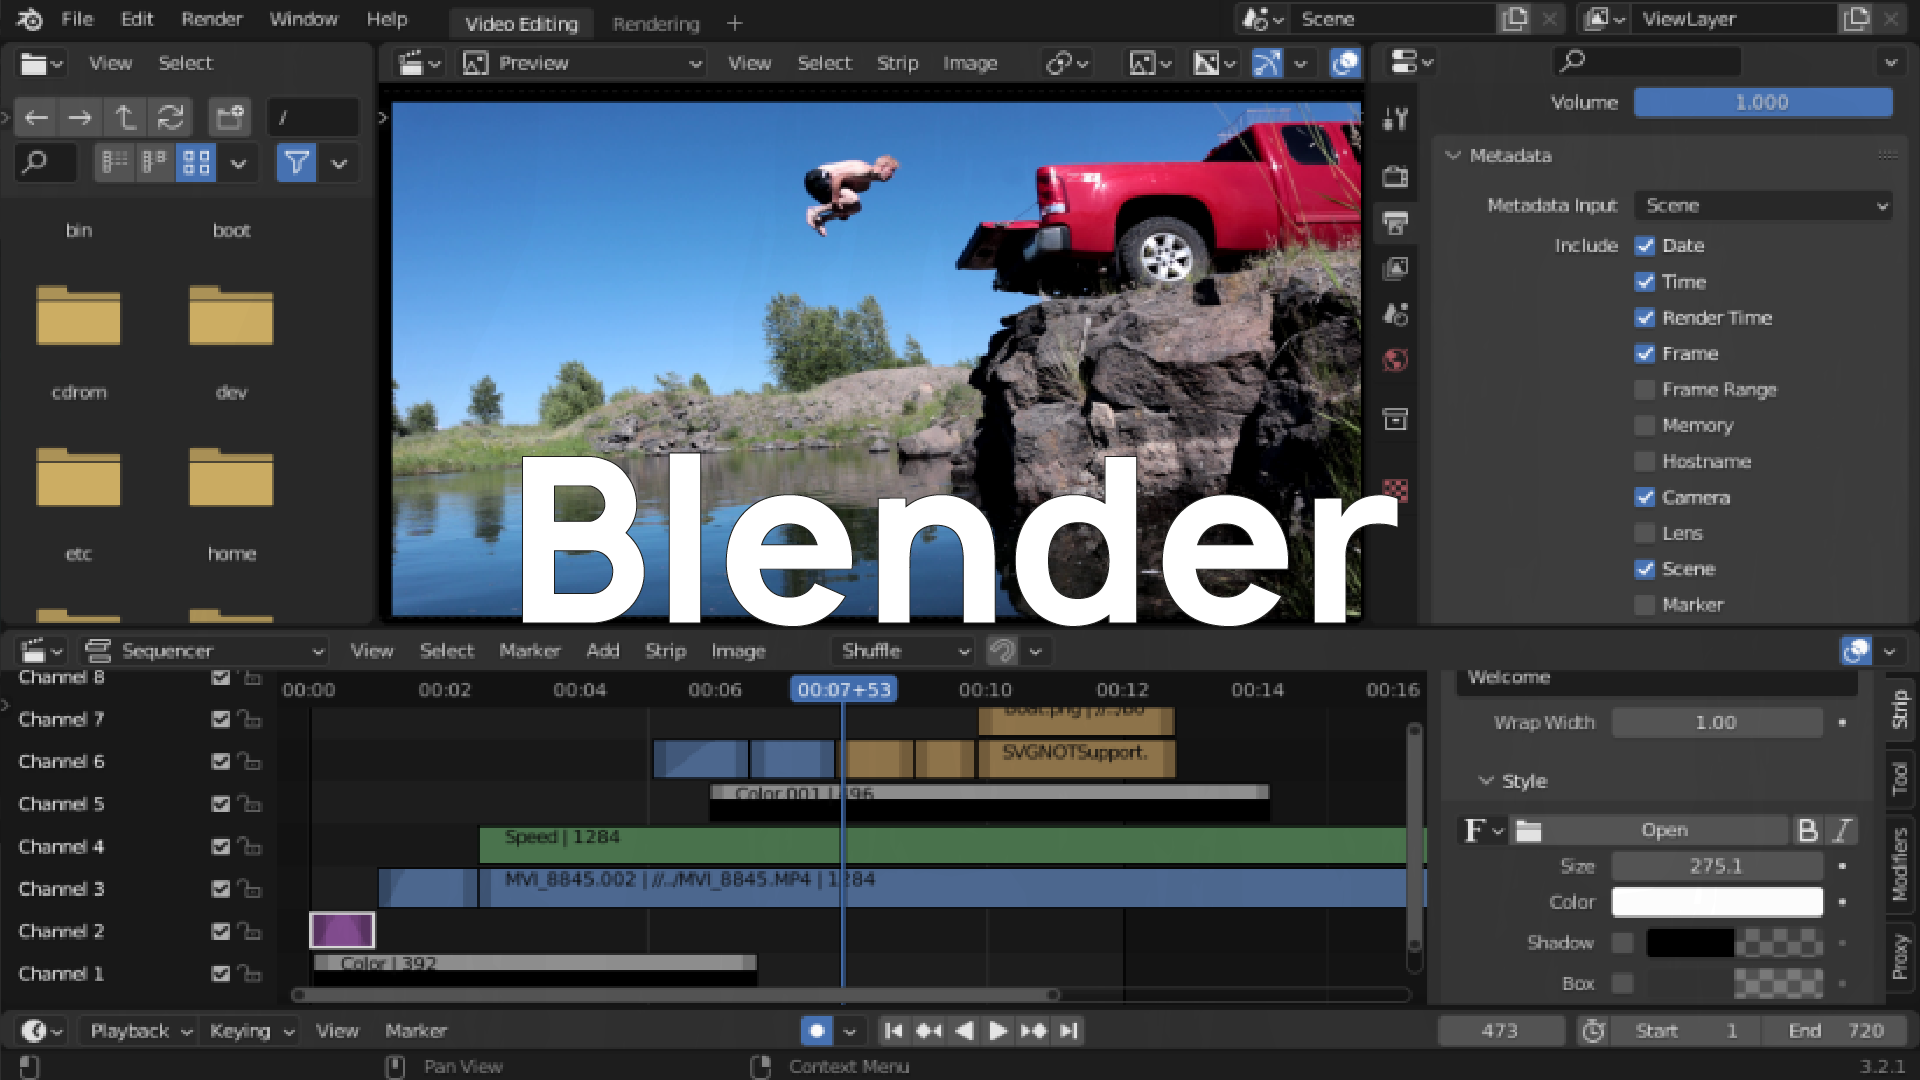Click the Add menu in sequencer
1920x1080 pixels.
click(x=603, y=650)
